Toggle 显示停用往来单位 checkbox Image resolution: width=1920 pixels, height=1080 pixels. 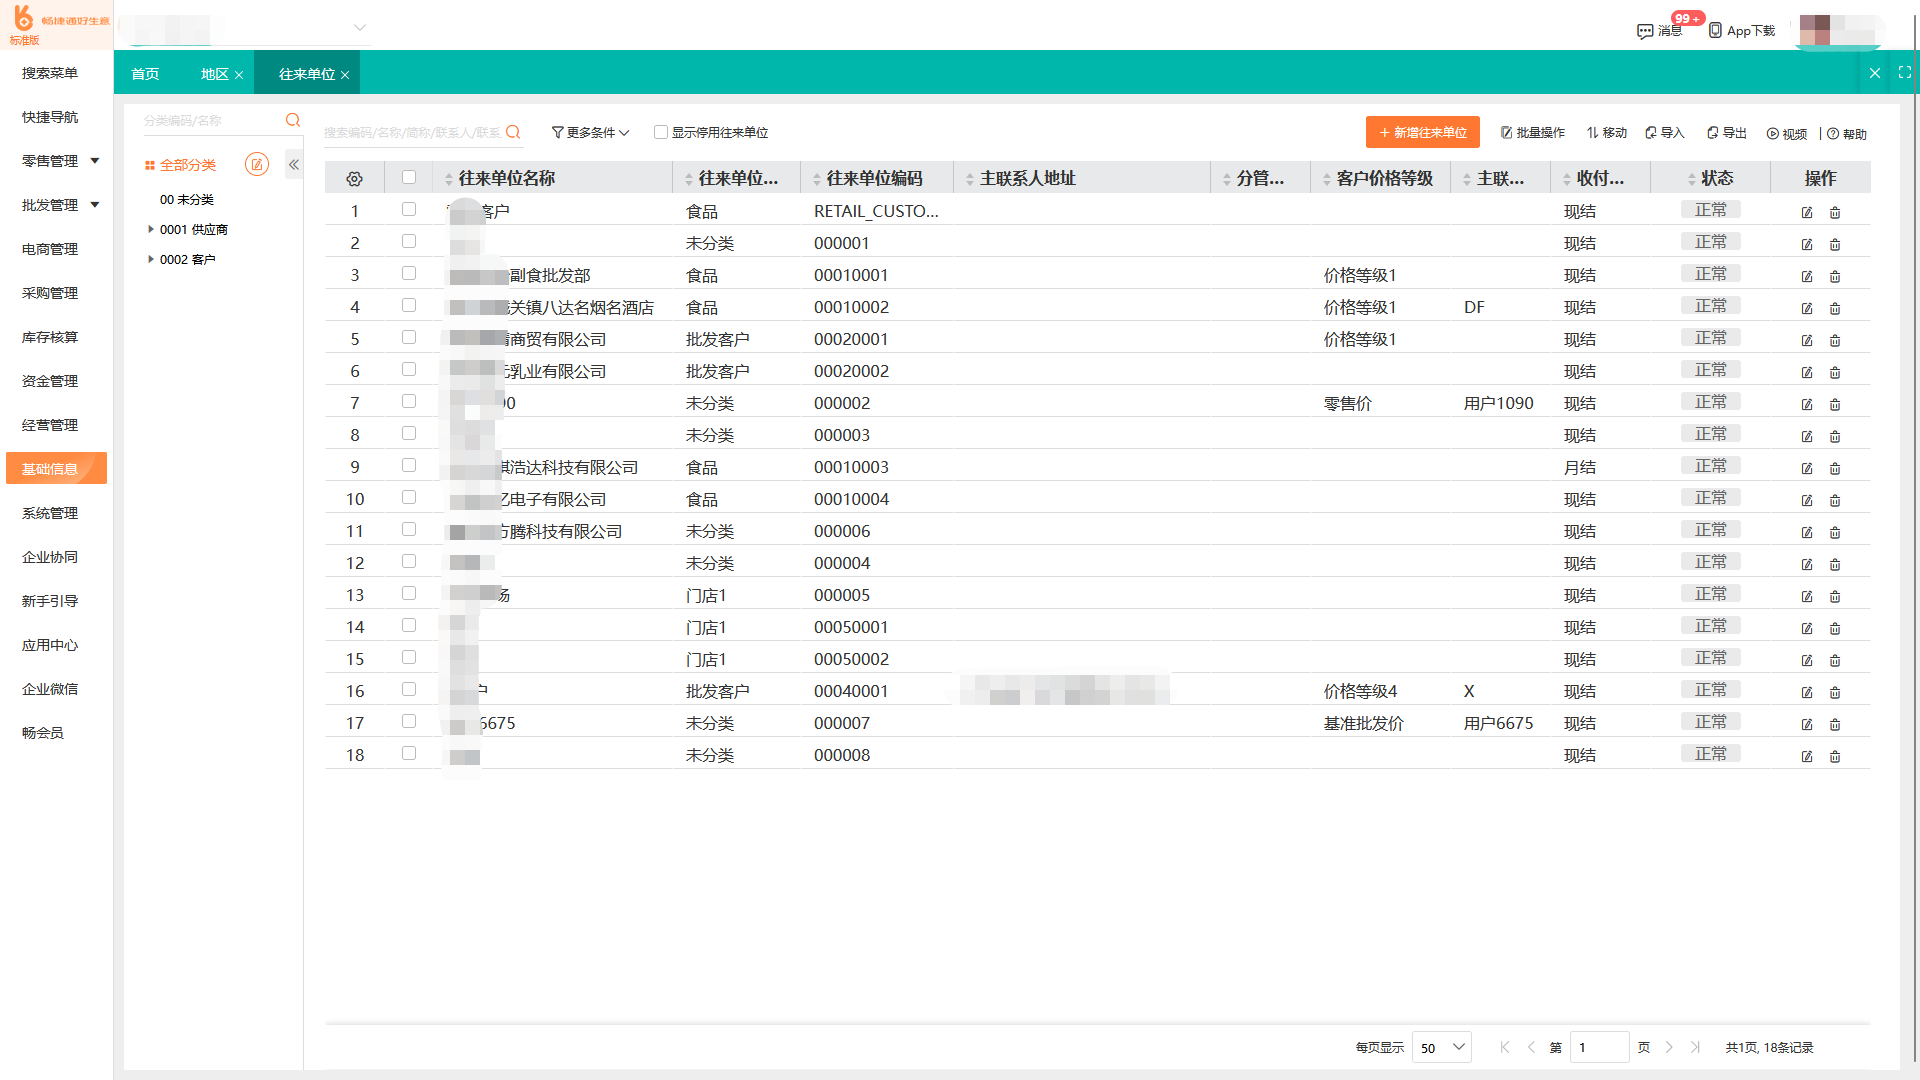(x=662, y=132)
